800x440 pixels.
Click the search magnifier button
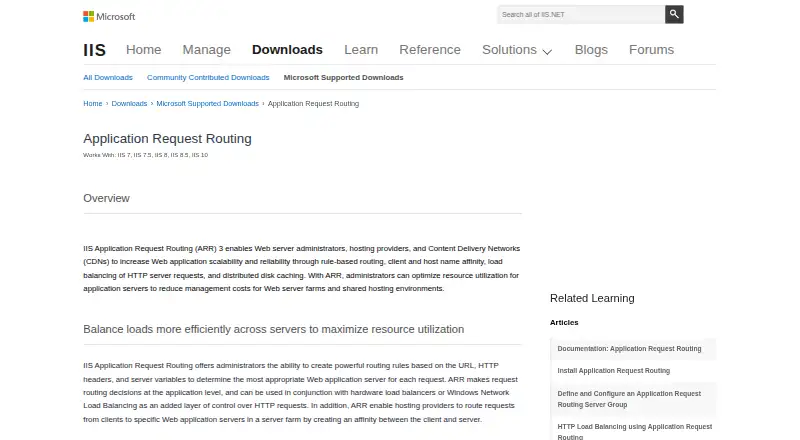[x=674, y=14]
